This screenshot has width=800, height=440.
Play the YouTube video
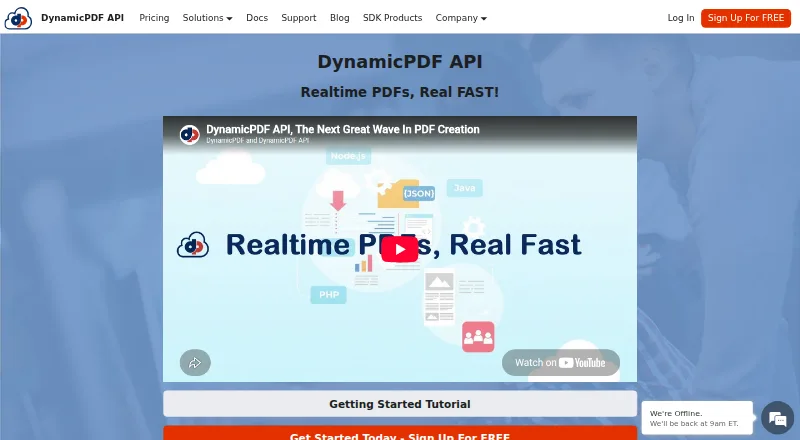(399, 249)
